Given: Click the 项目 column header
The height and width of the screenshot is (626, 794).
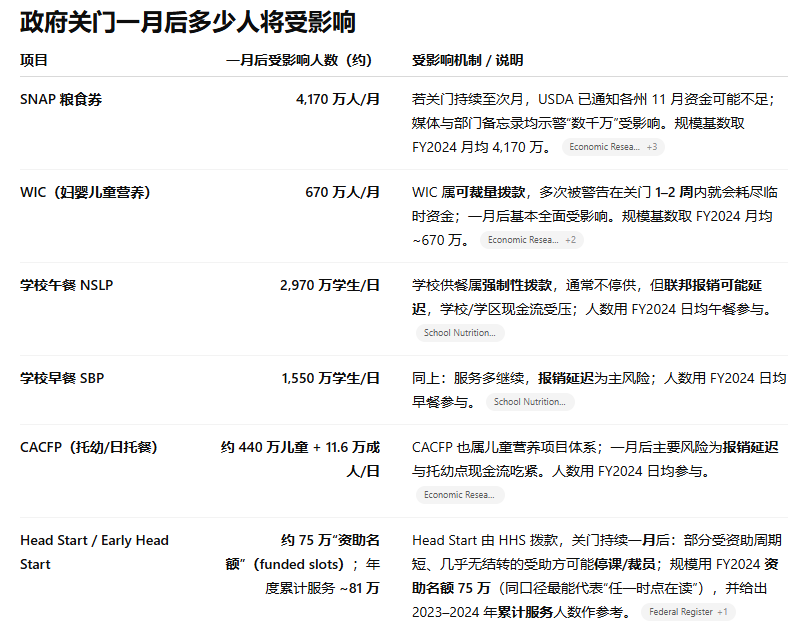Looking at the screenshot, I should pyautogui.click(x=34, y=61).
